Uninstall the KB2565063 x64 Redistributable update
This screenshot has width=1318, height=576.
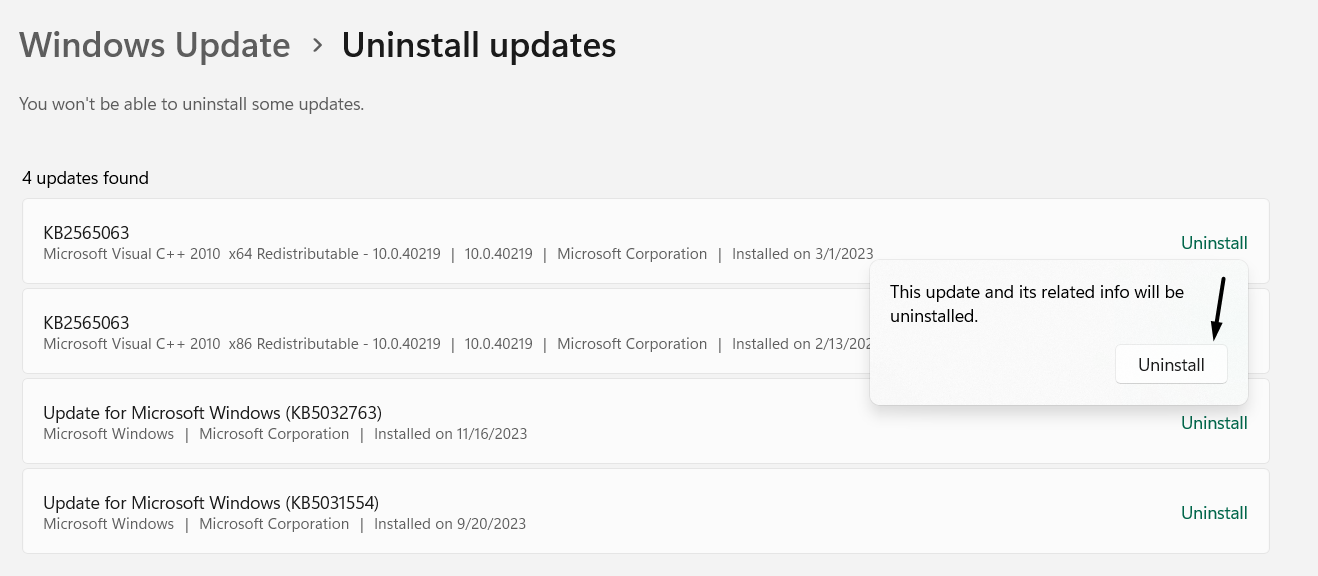point(1214,242)
